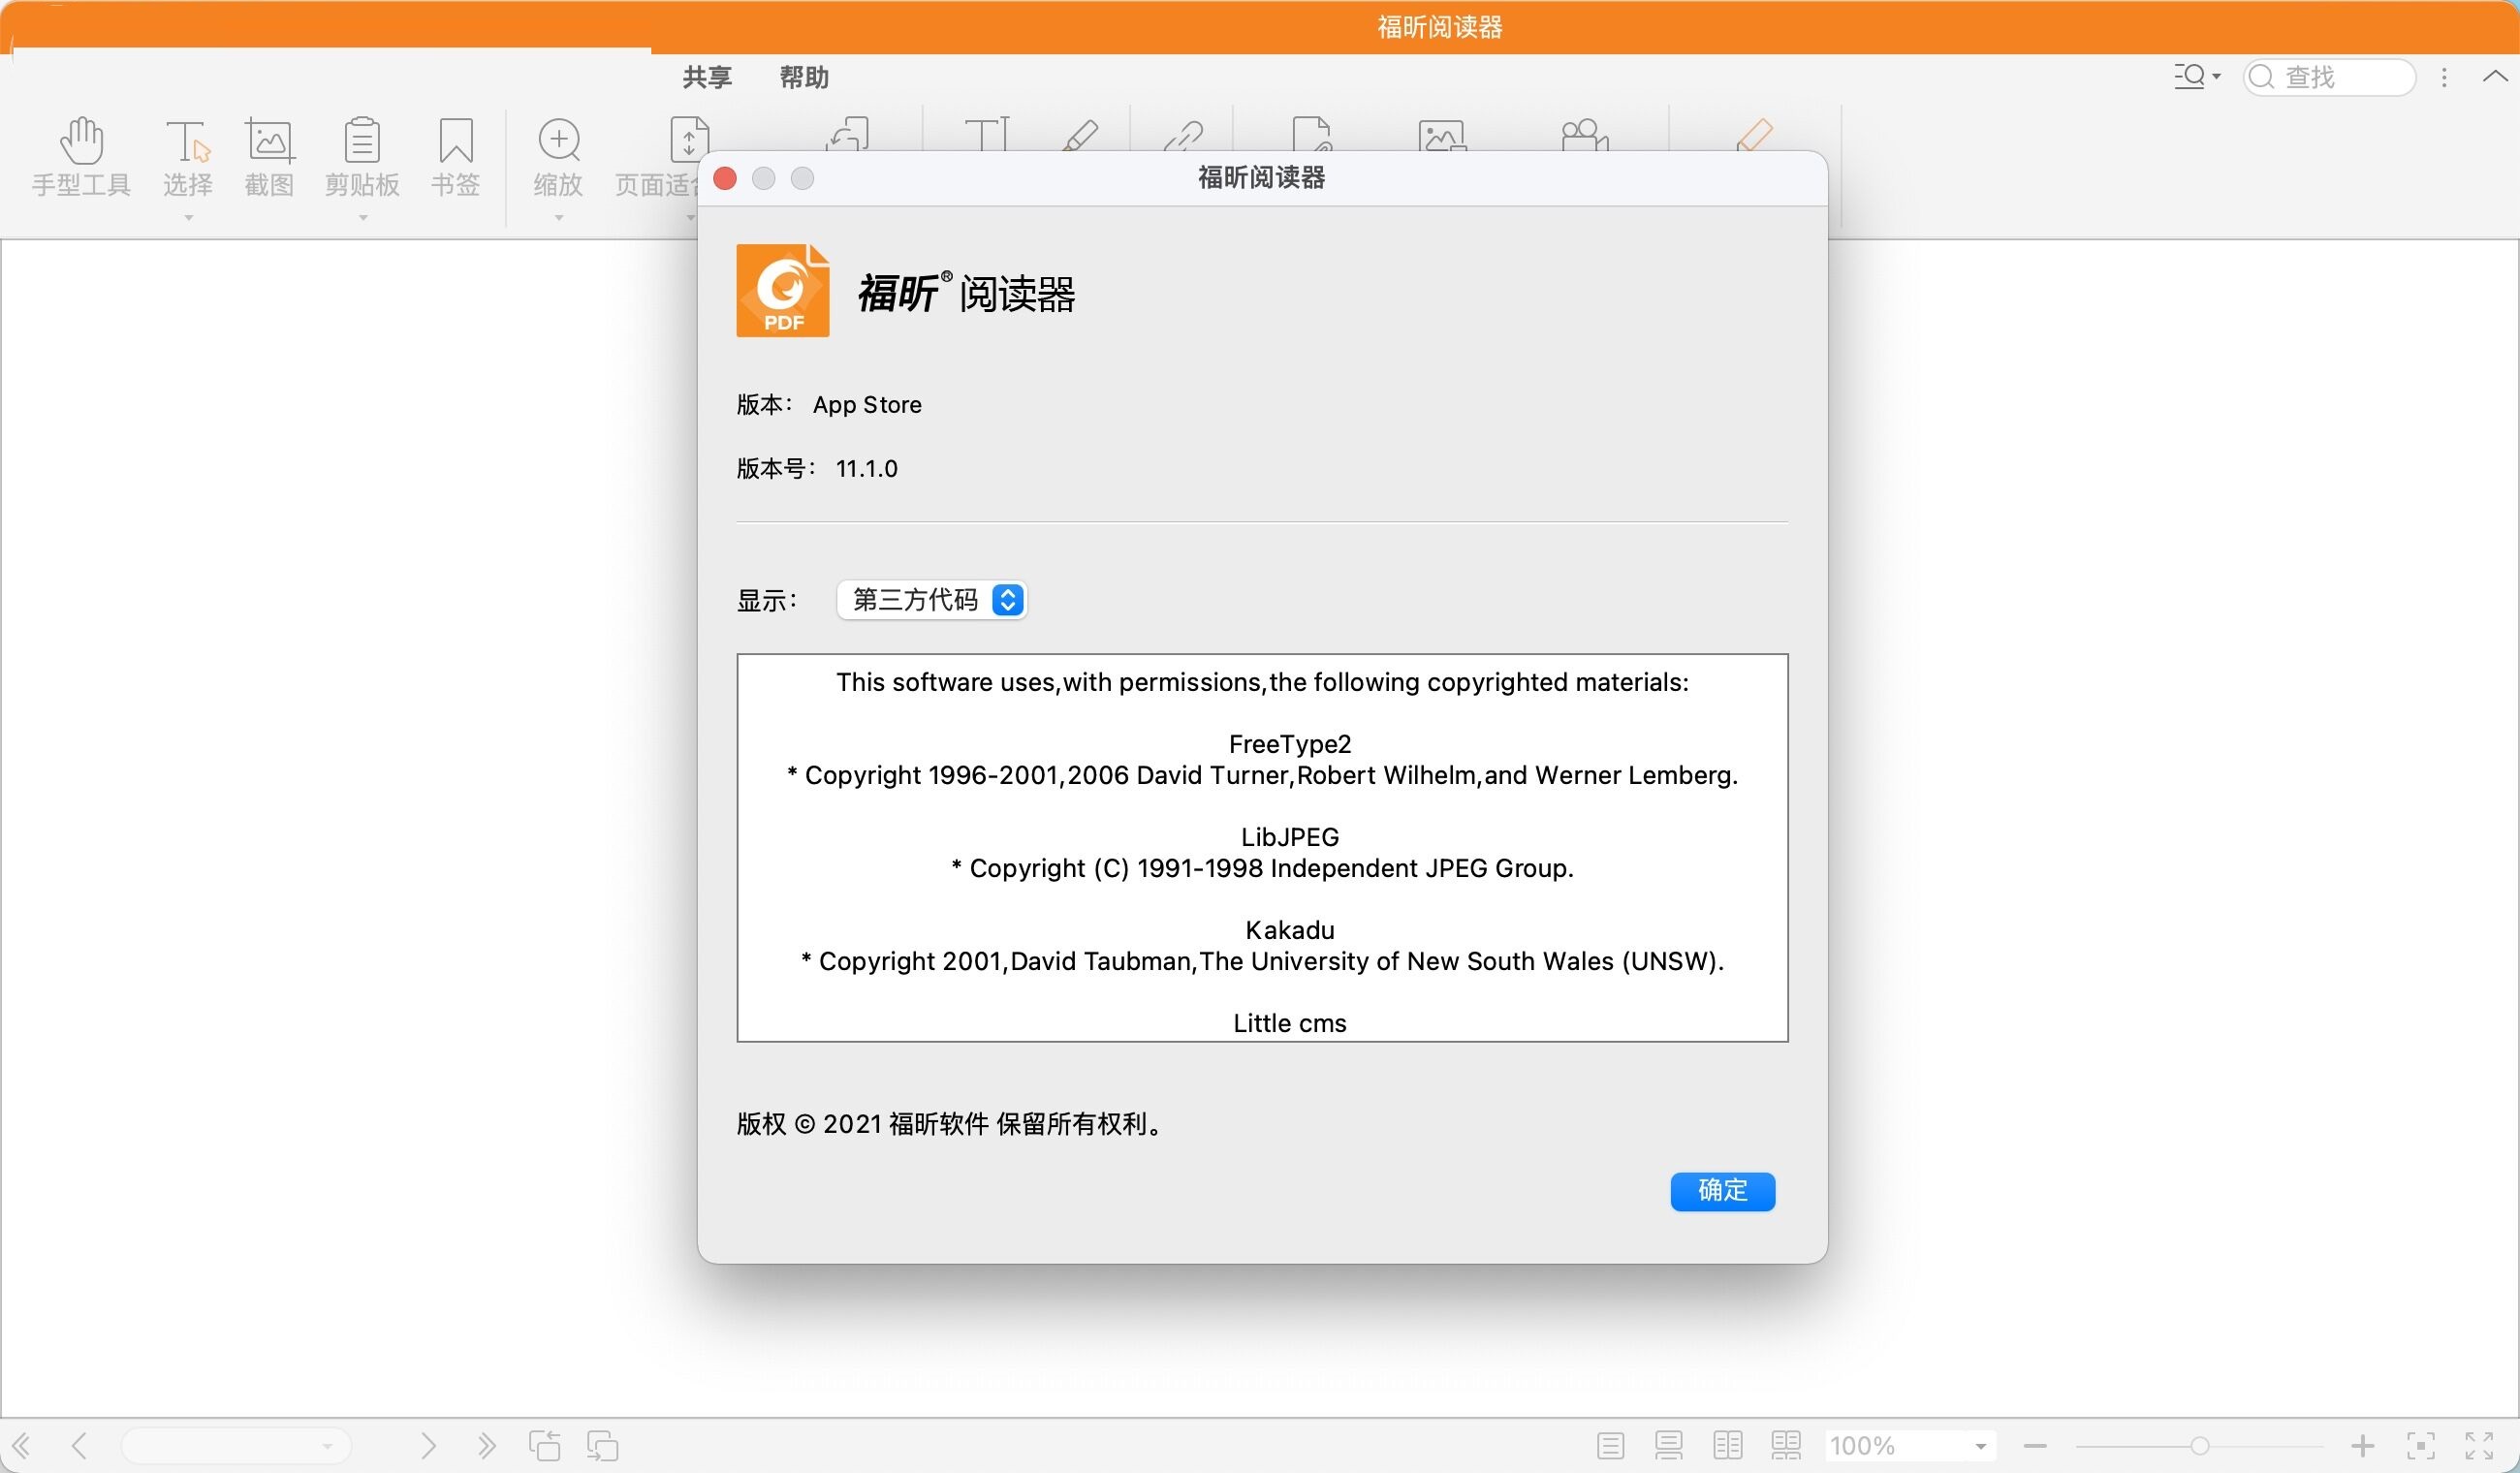Open the 第三方代码 display dropdown
The width and height of the screenshot is (2520, 1473).
point(931,600)
